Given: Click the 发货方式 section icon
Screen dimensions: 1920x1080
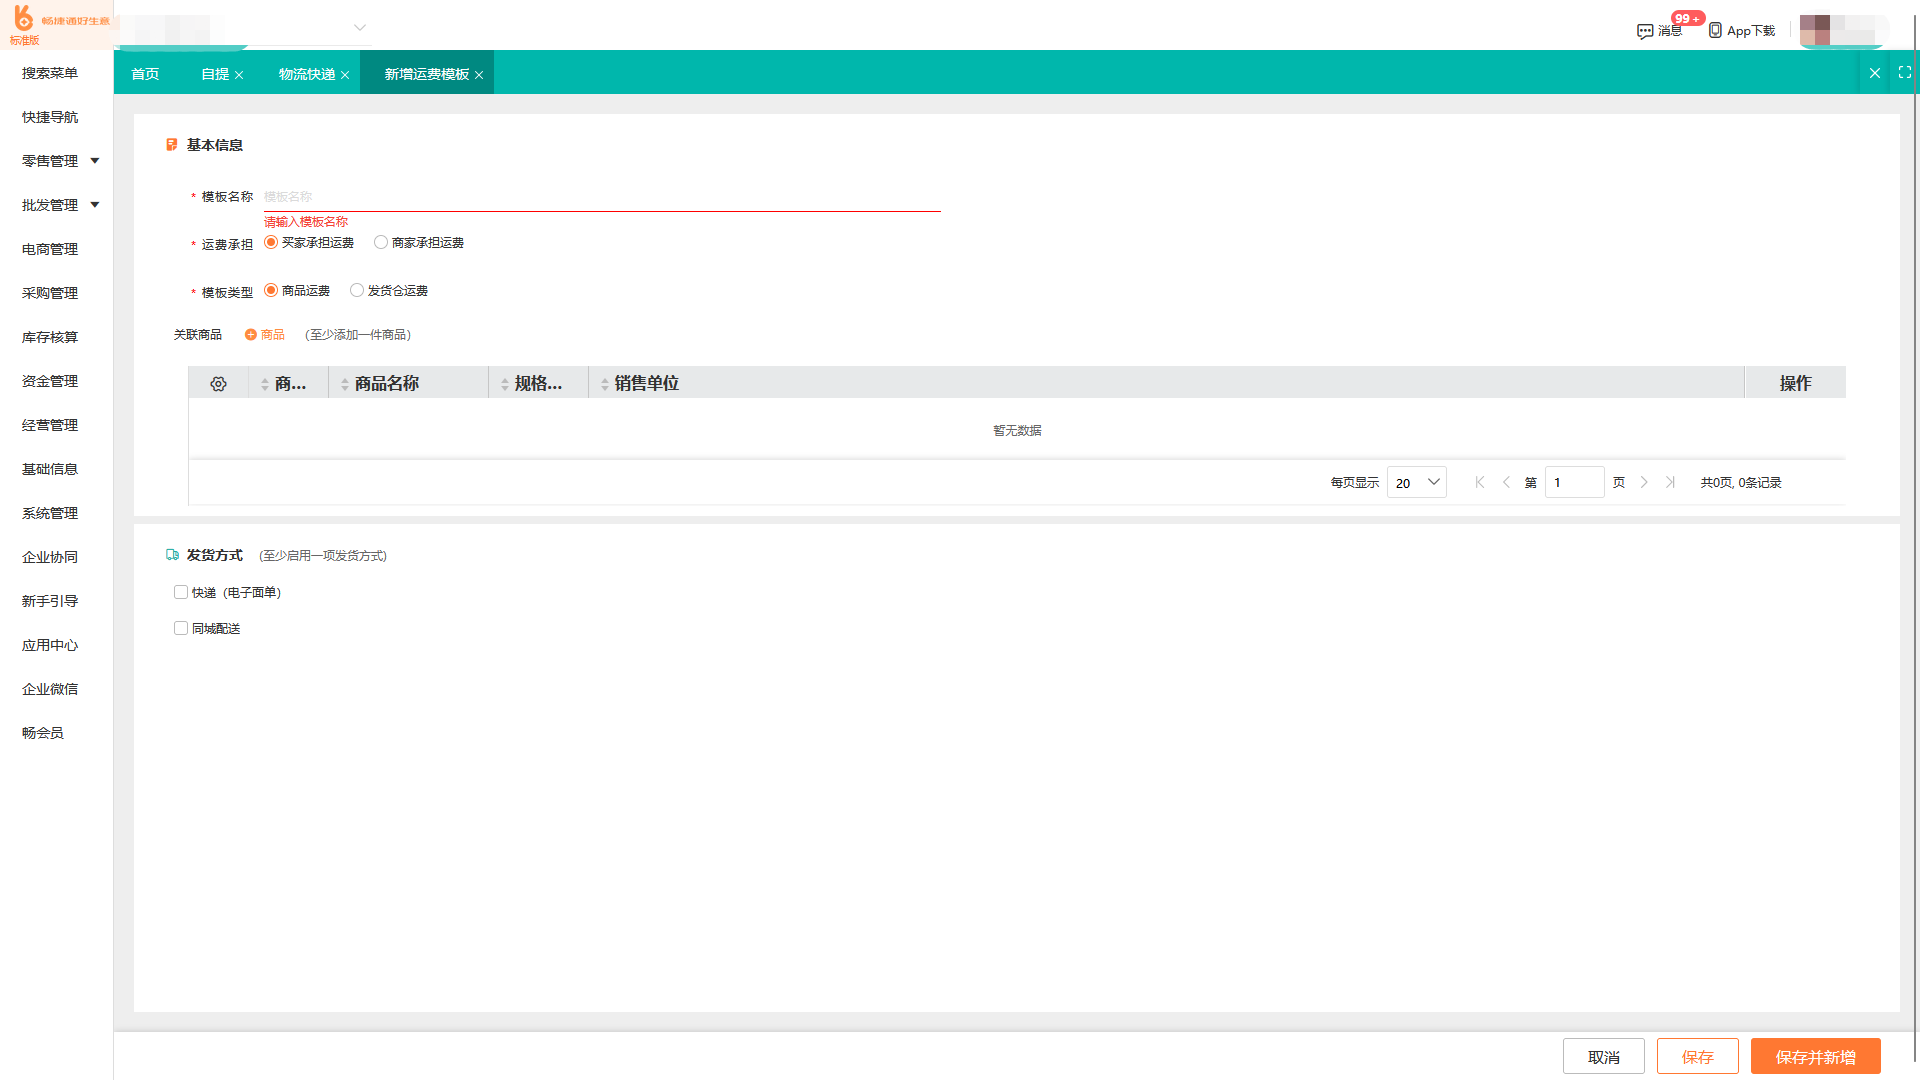Looking at the screenshot, I should pos(173,554).
